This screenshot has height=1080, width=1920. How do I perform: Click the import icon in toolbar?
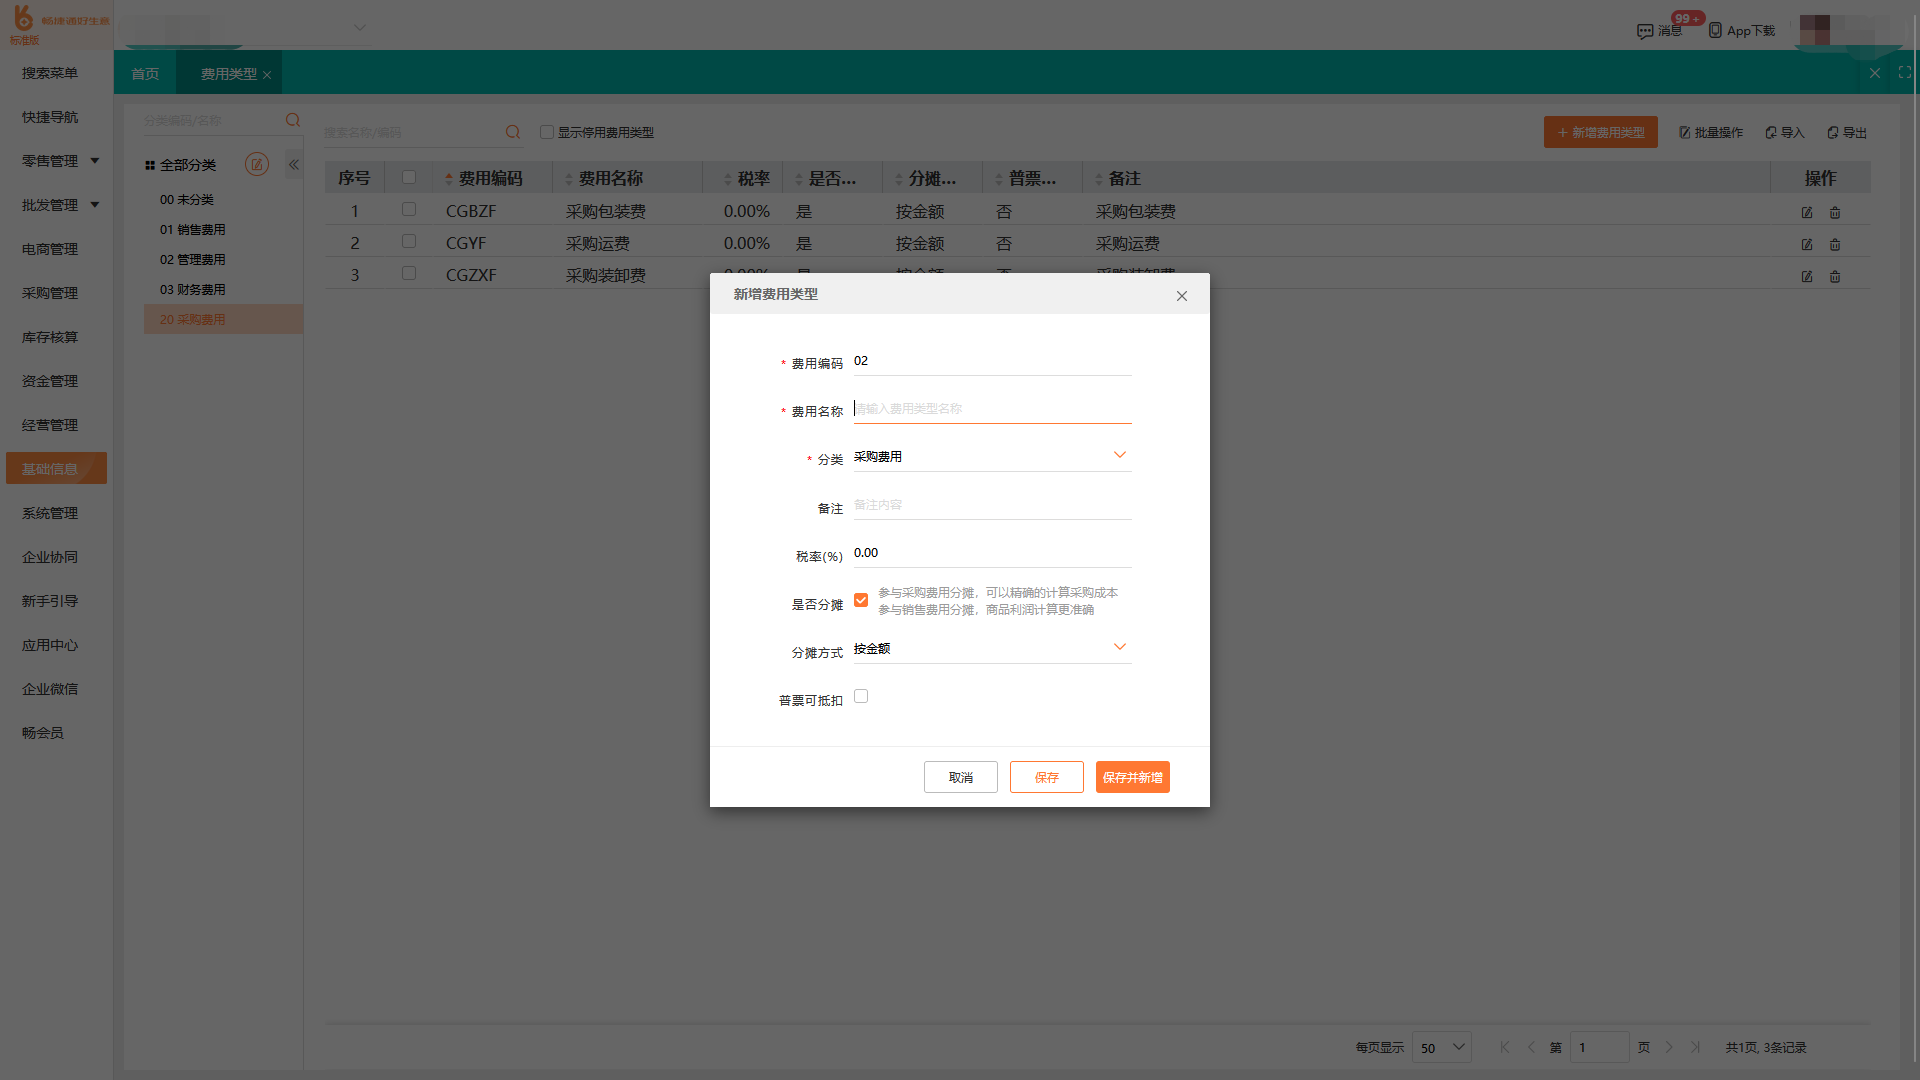point(1787,132)
